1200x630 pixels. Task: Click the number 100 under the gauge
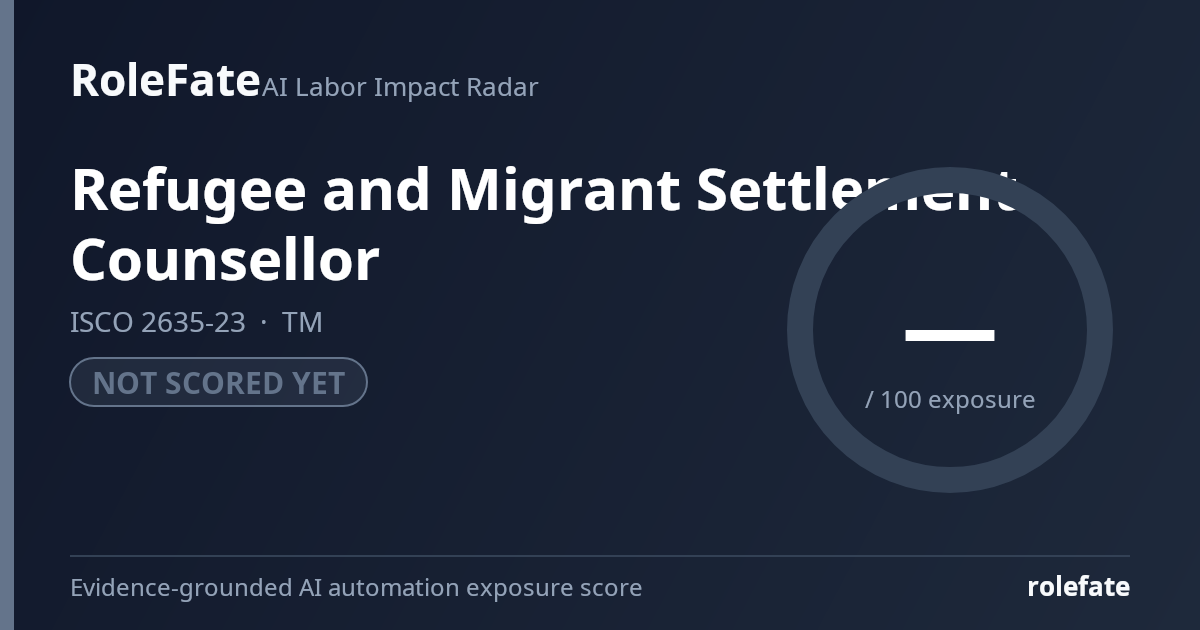[901, 399]
